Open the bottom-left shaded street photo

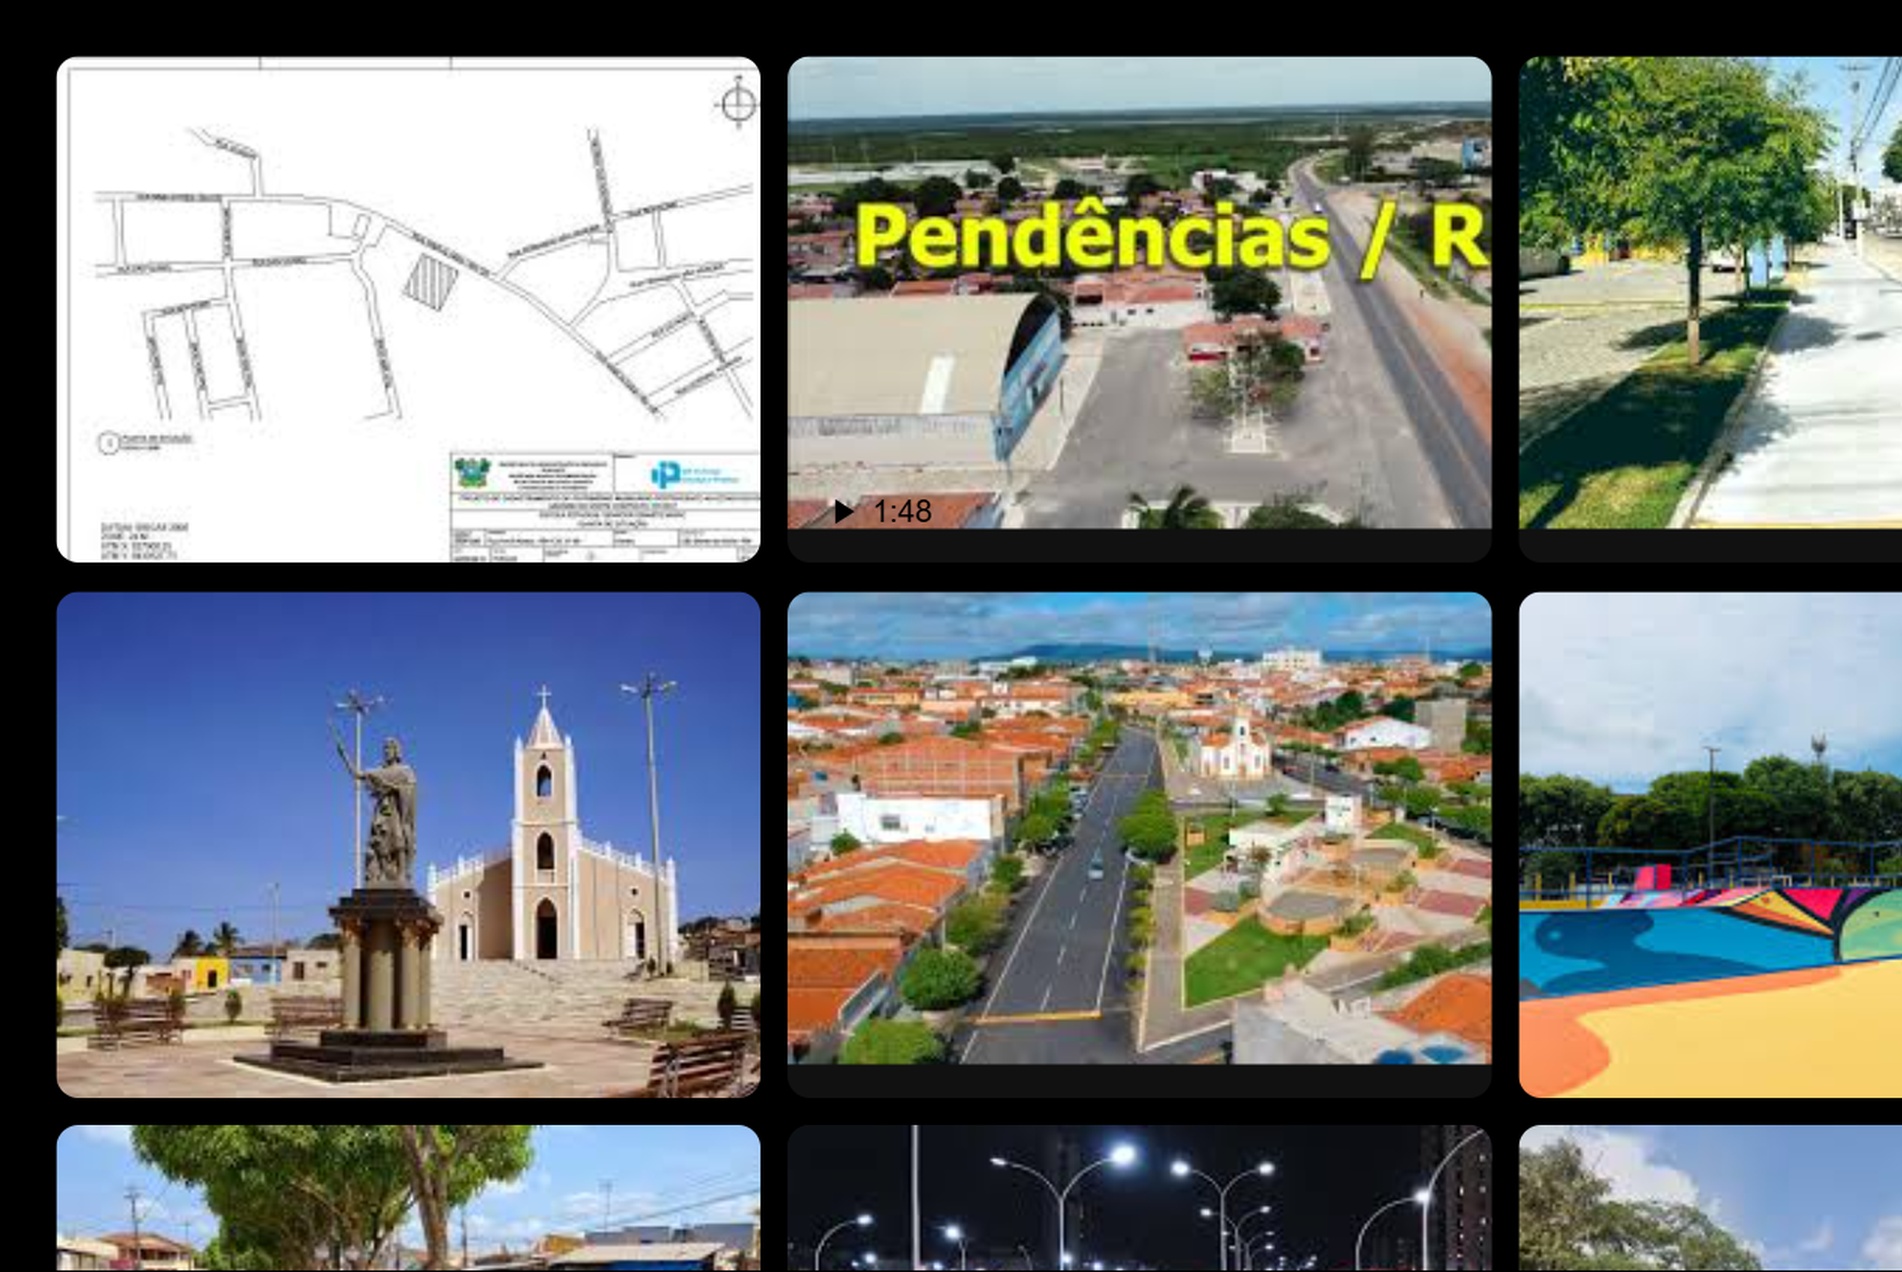coord(408,1200)
